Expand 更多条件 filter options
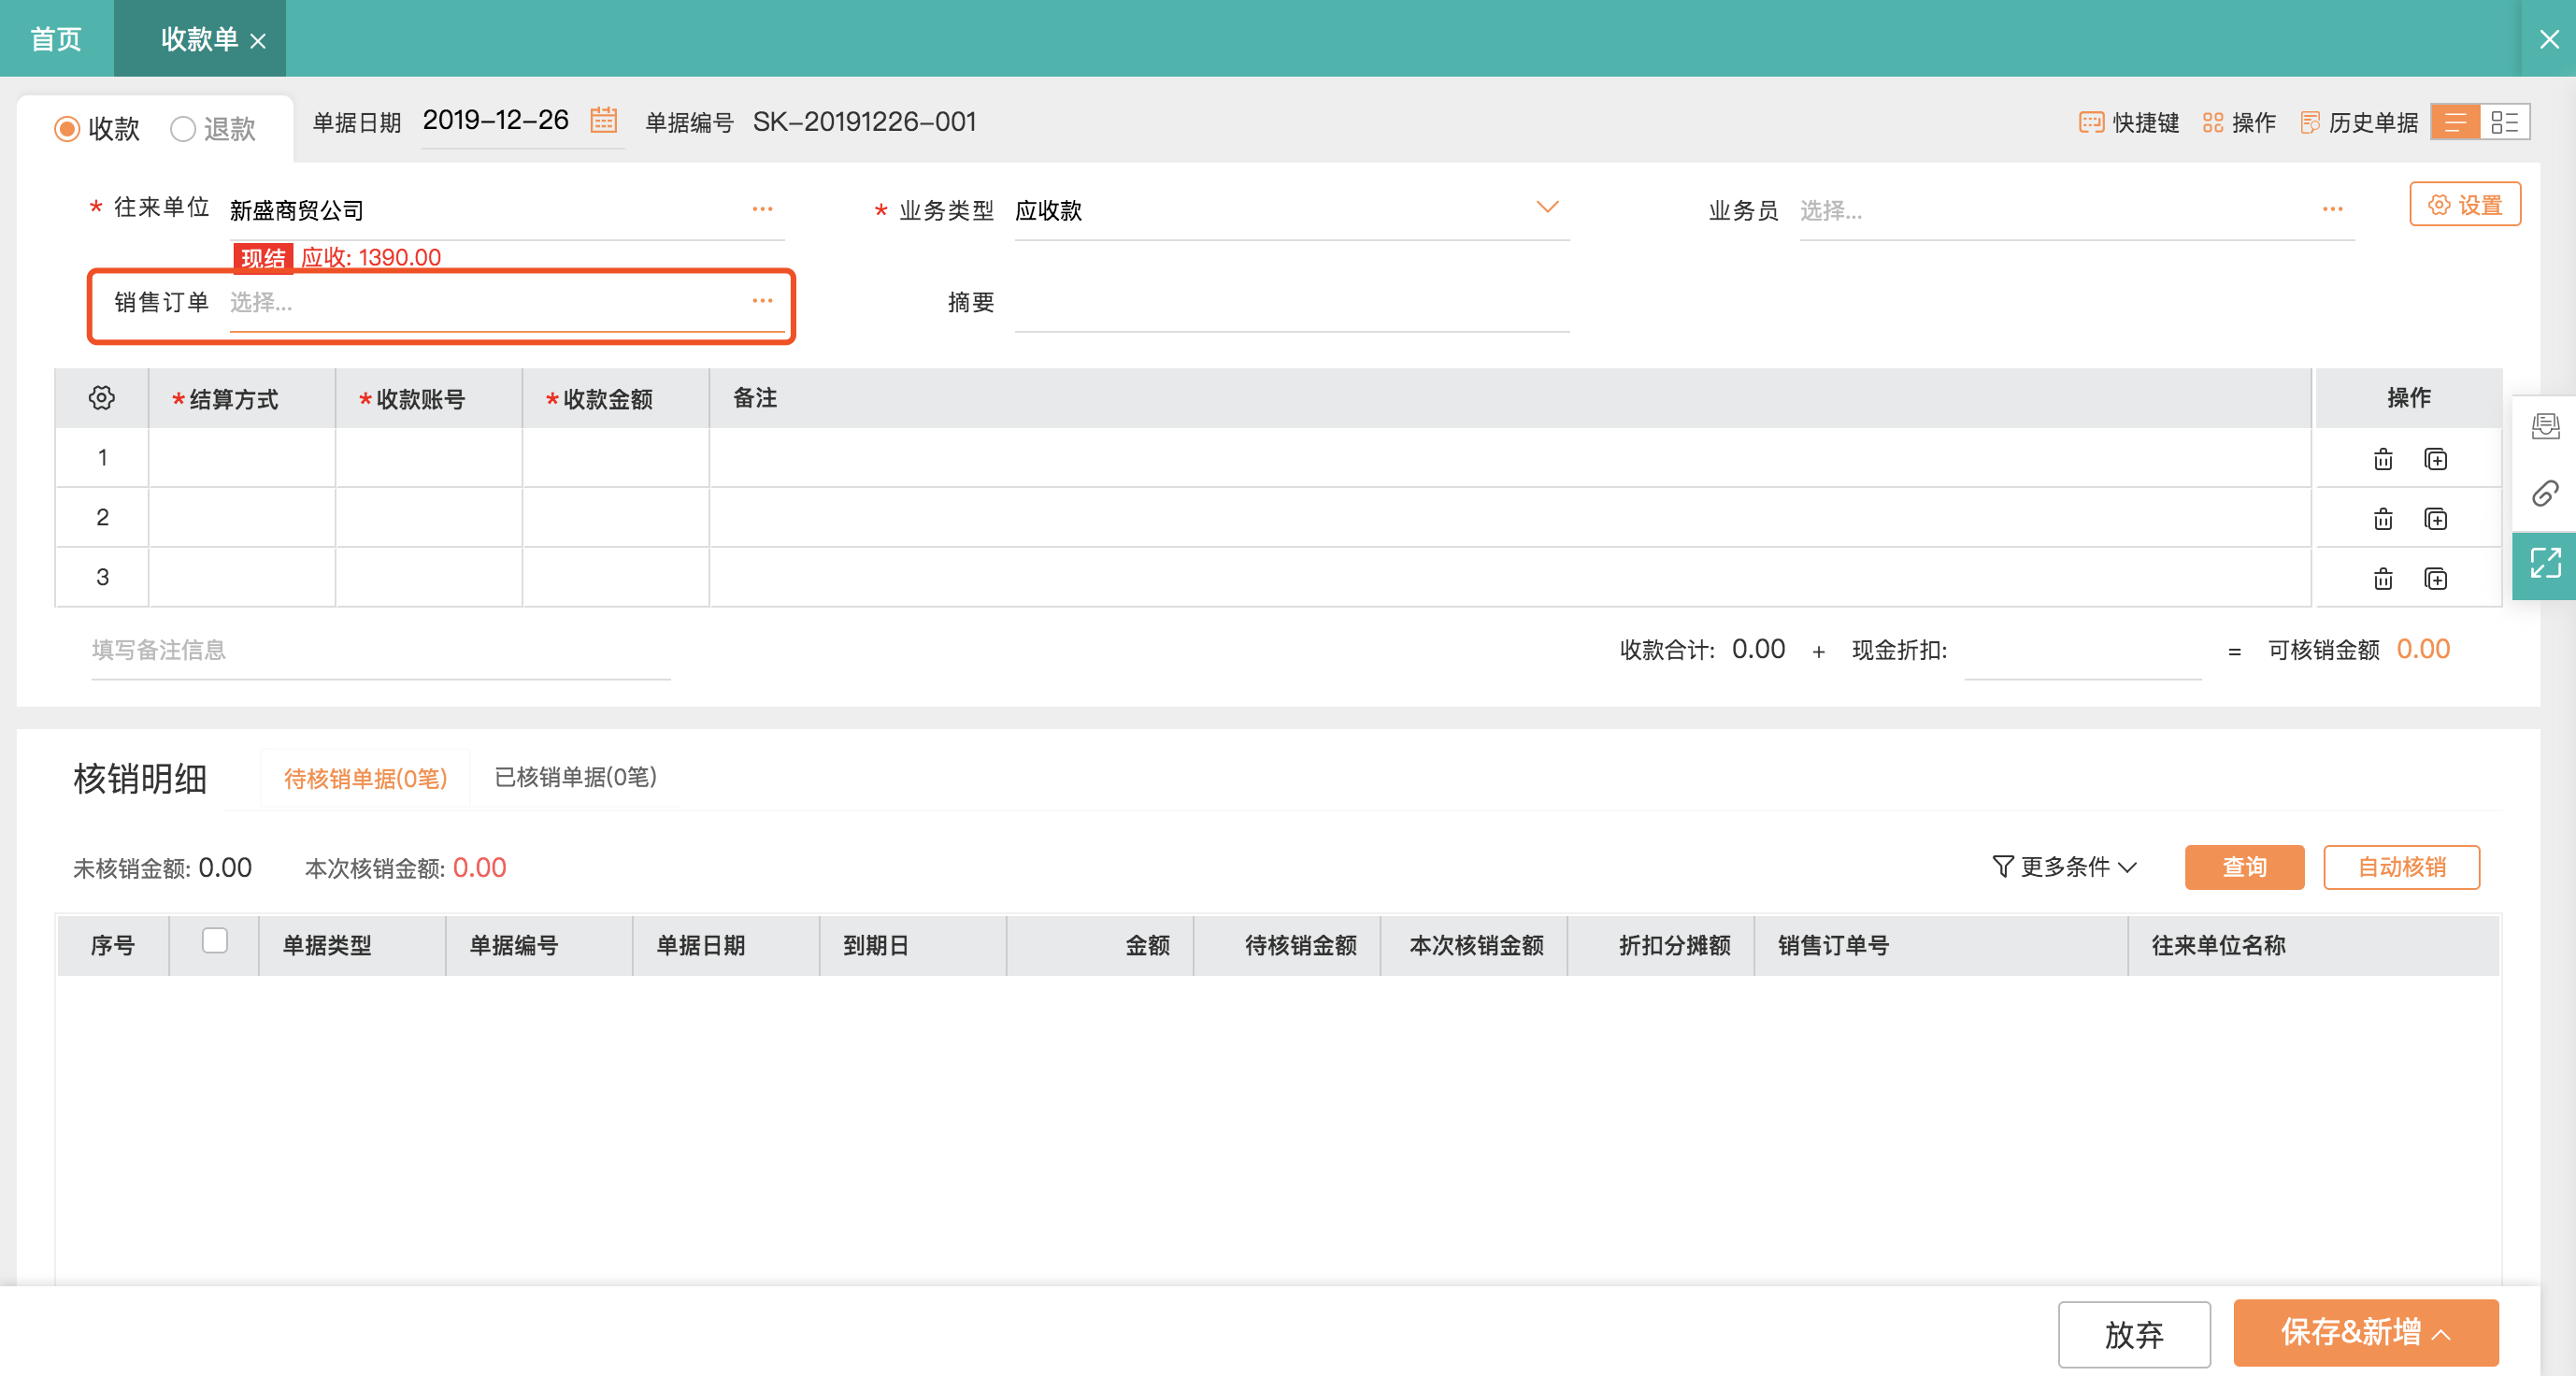Image resolution: width=2576 pixels, height=1376 pixels. point(2068,867)
